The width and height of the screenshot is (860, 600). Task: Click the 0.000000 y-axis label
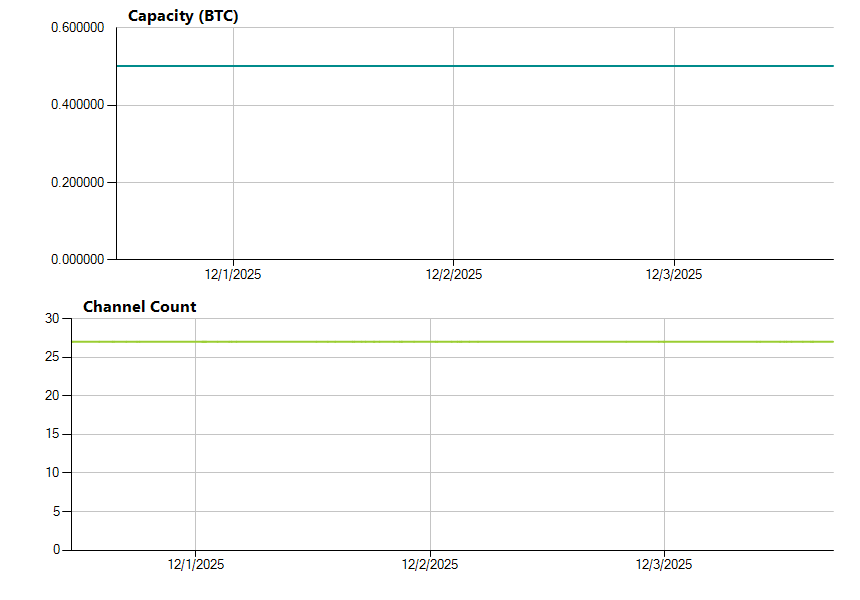pos(77,259)
